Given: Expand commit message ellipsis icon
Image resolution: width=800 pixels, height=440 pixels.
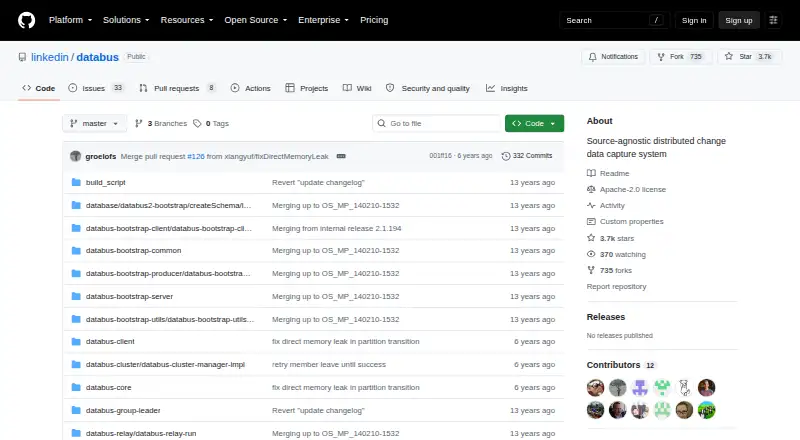Looking at the screenshot, I should click(341, 156).
